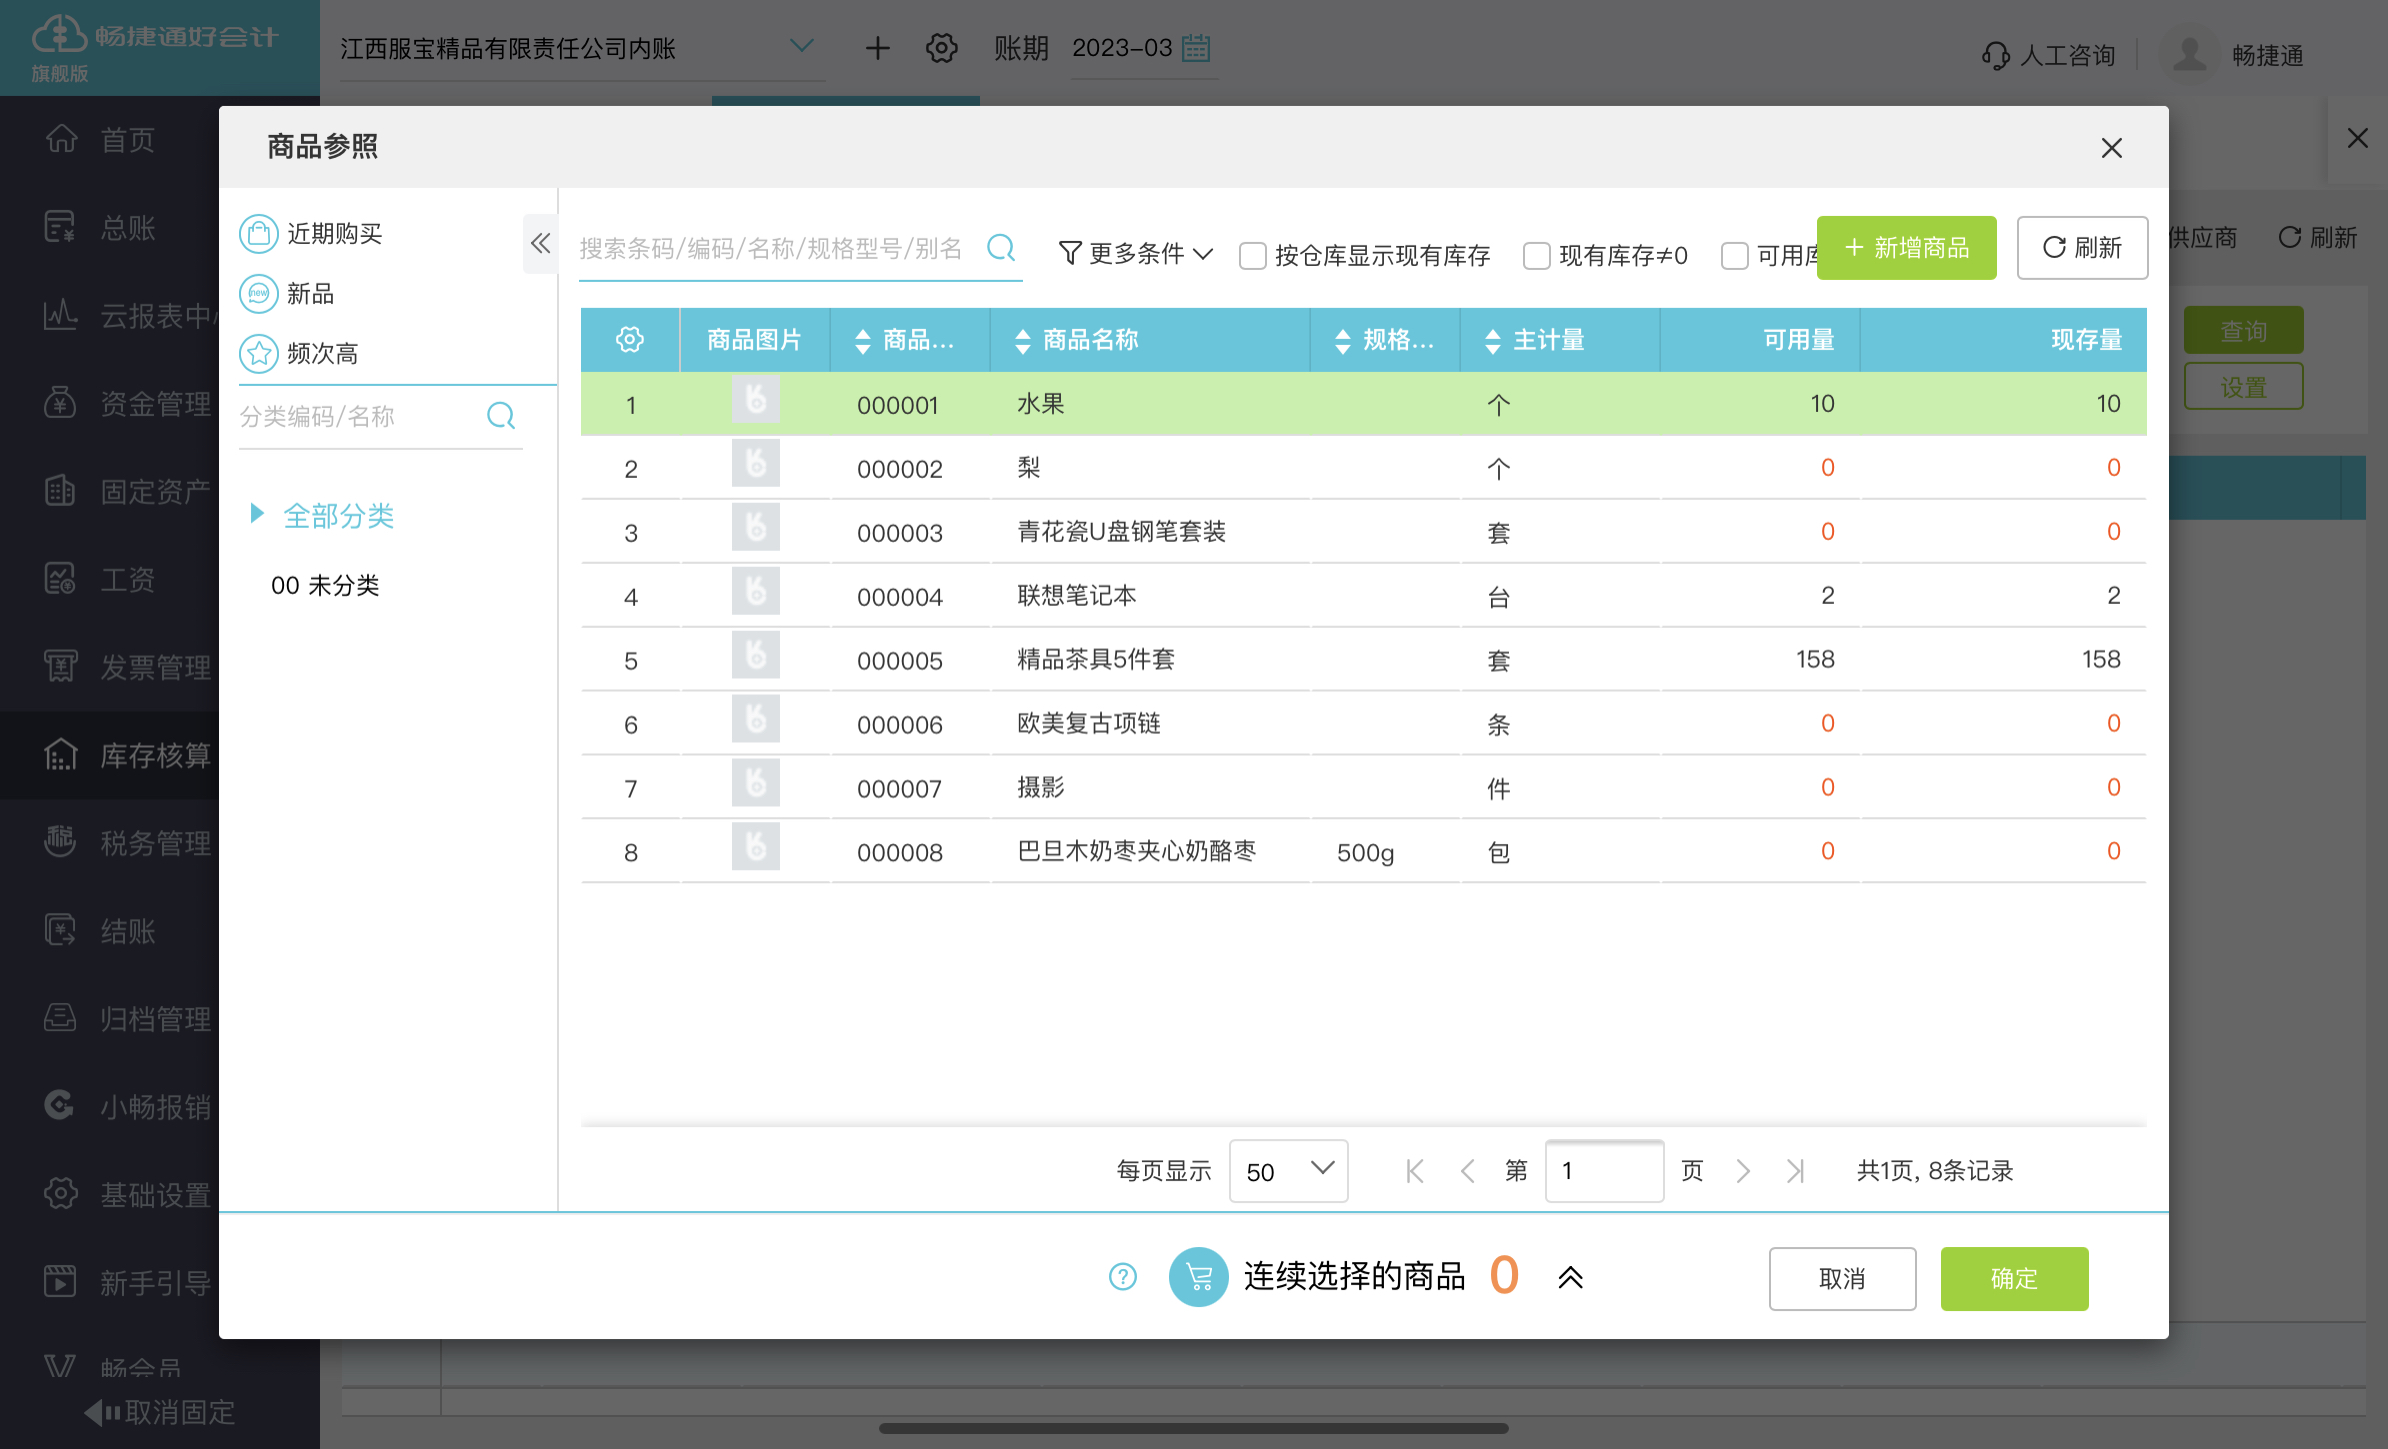The height and width of the screenshot is (1449, 2388).
Task: Click the settings gear icon in table header
Action: click(628, 338)
